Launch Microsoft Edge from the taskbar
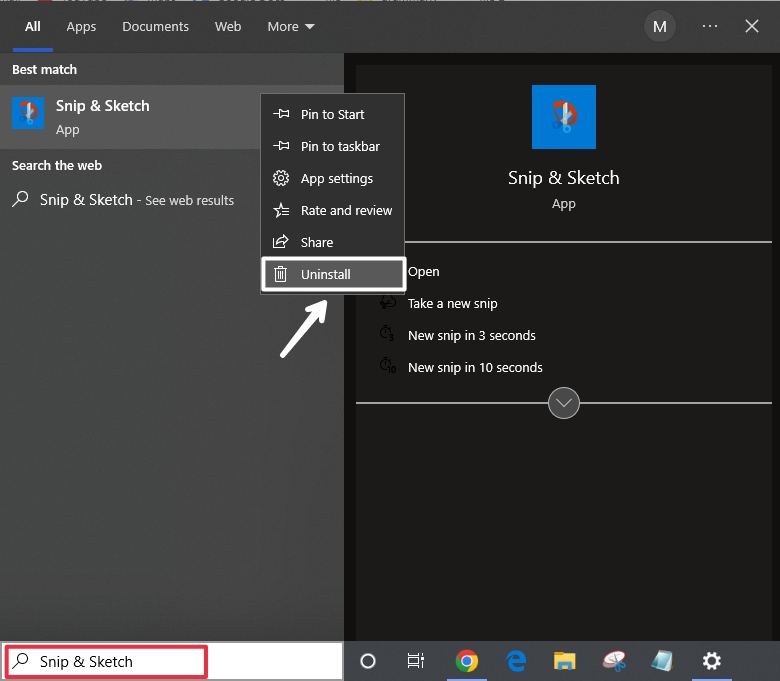 click(x=516, y=661)
